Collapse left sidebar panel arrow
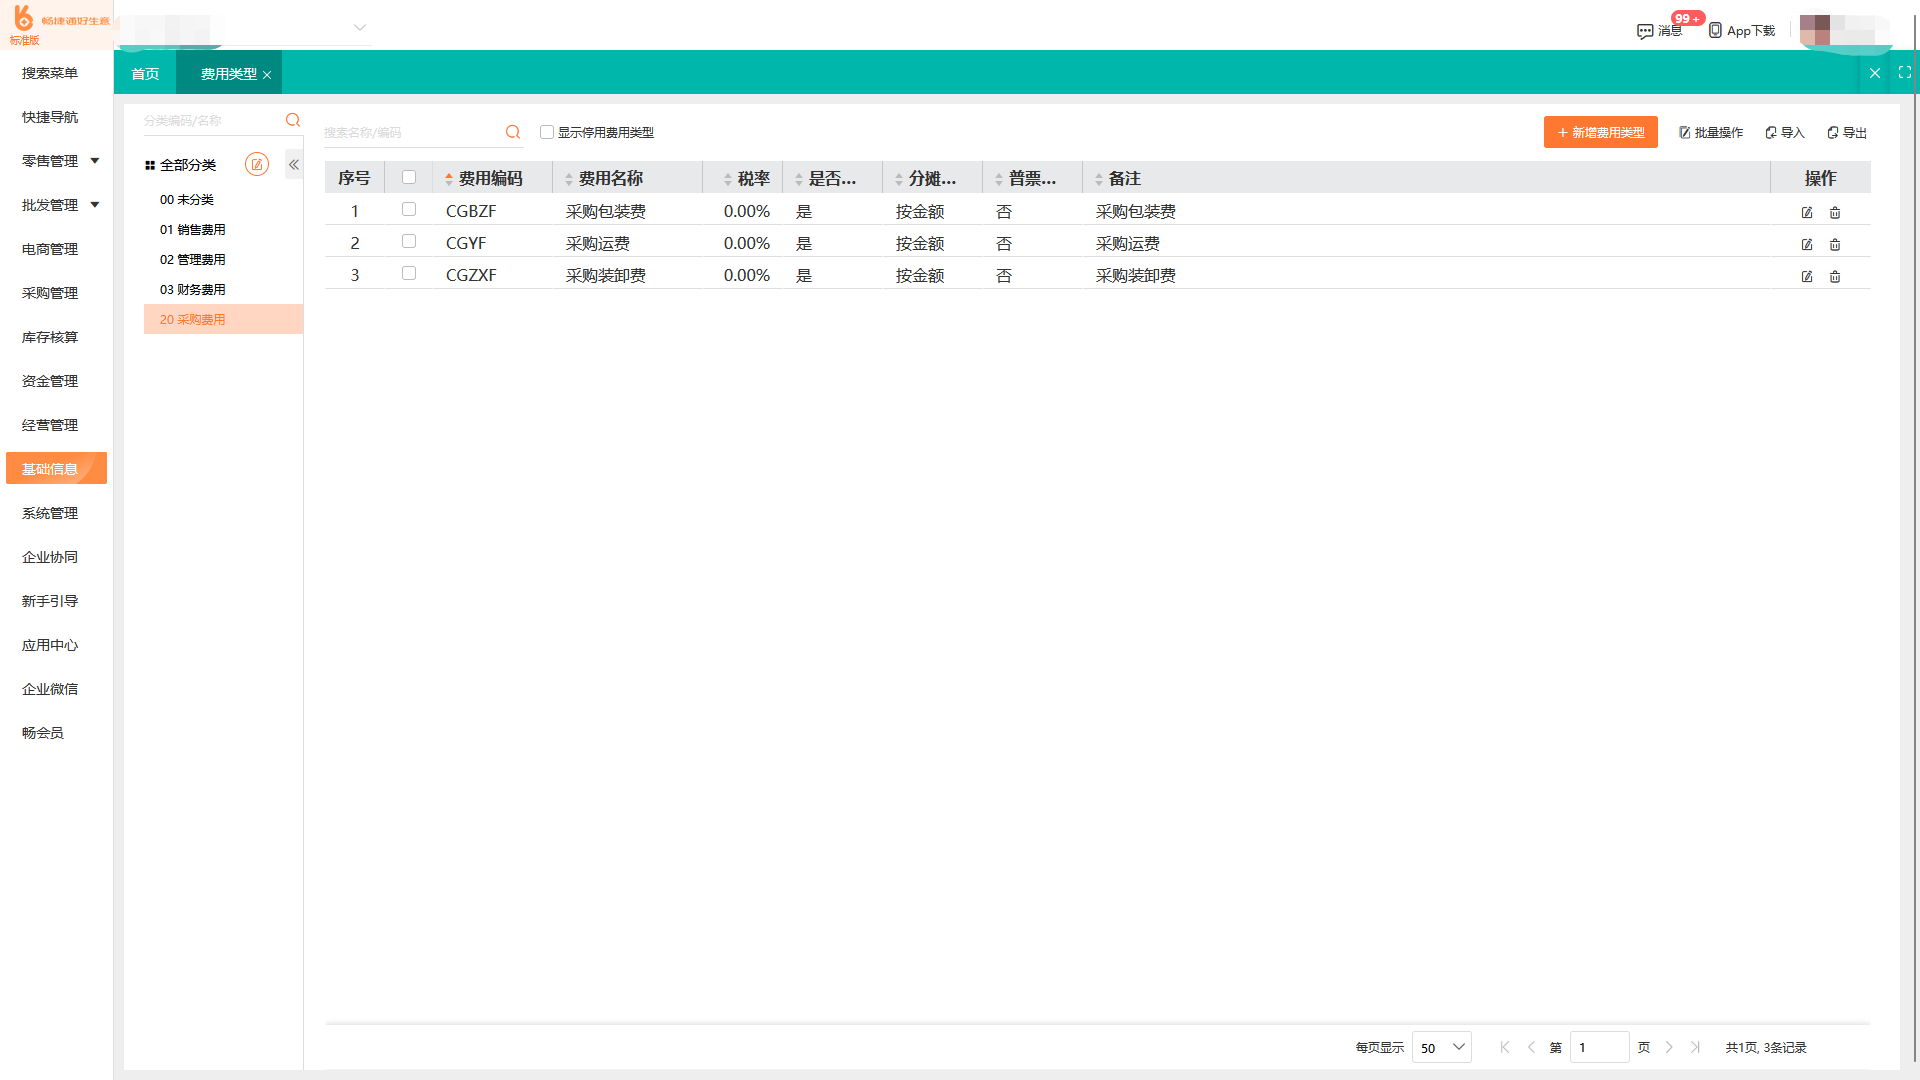The width and height of the screenshot is (1920, 1080). point(293,164)
